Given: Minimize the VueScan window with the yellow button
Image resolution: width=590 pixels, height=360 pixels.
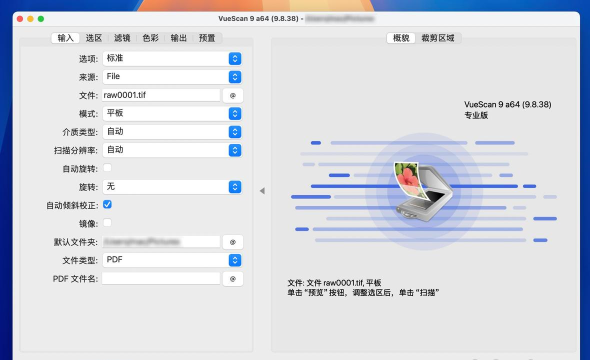Looking at the screenshot, I should pyautogui.click(x=30, y=19).
